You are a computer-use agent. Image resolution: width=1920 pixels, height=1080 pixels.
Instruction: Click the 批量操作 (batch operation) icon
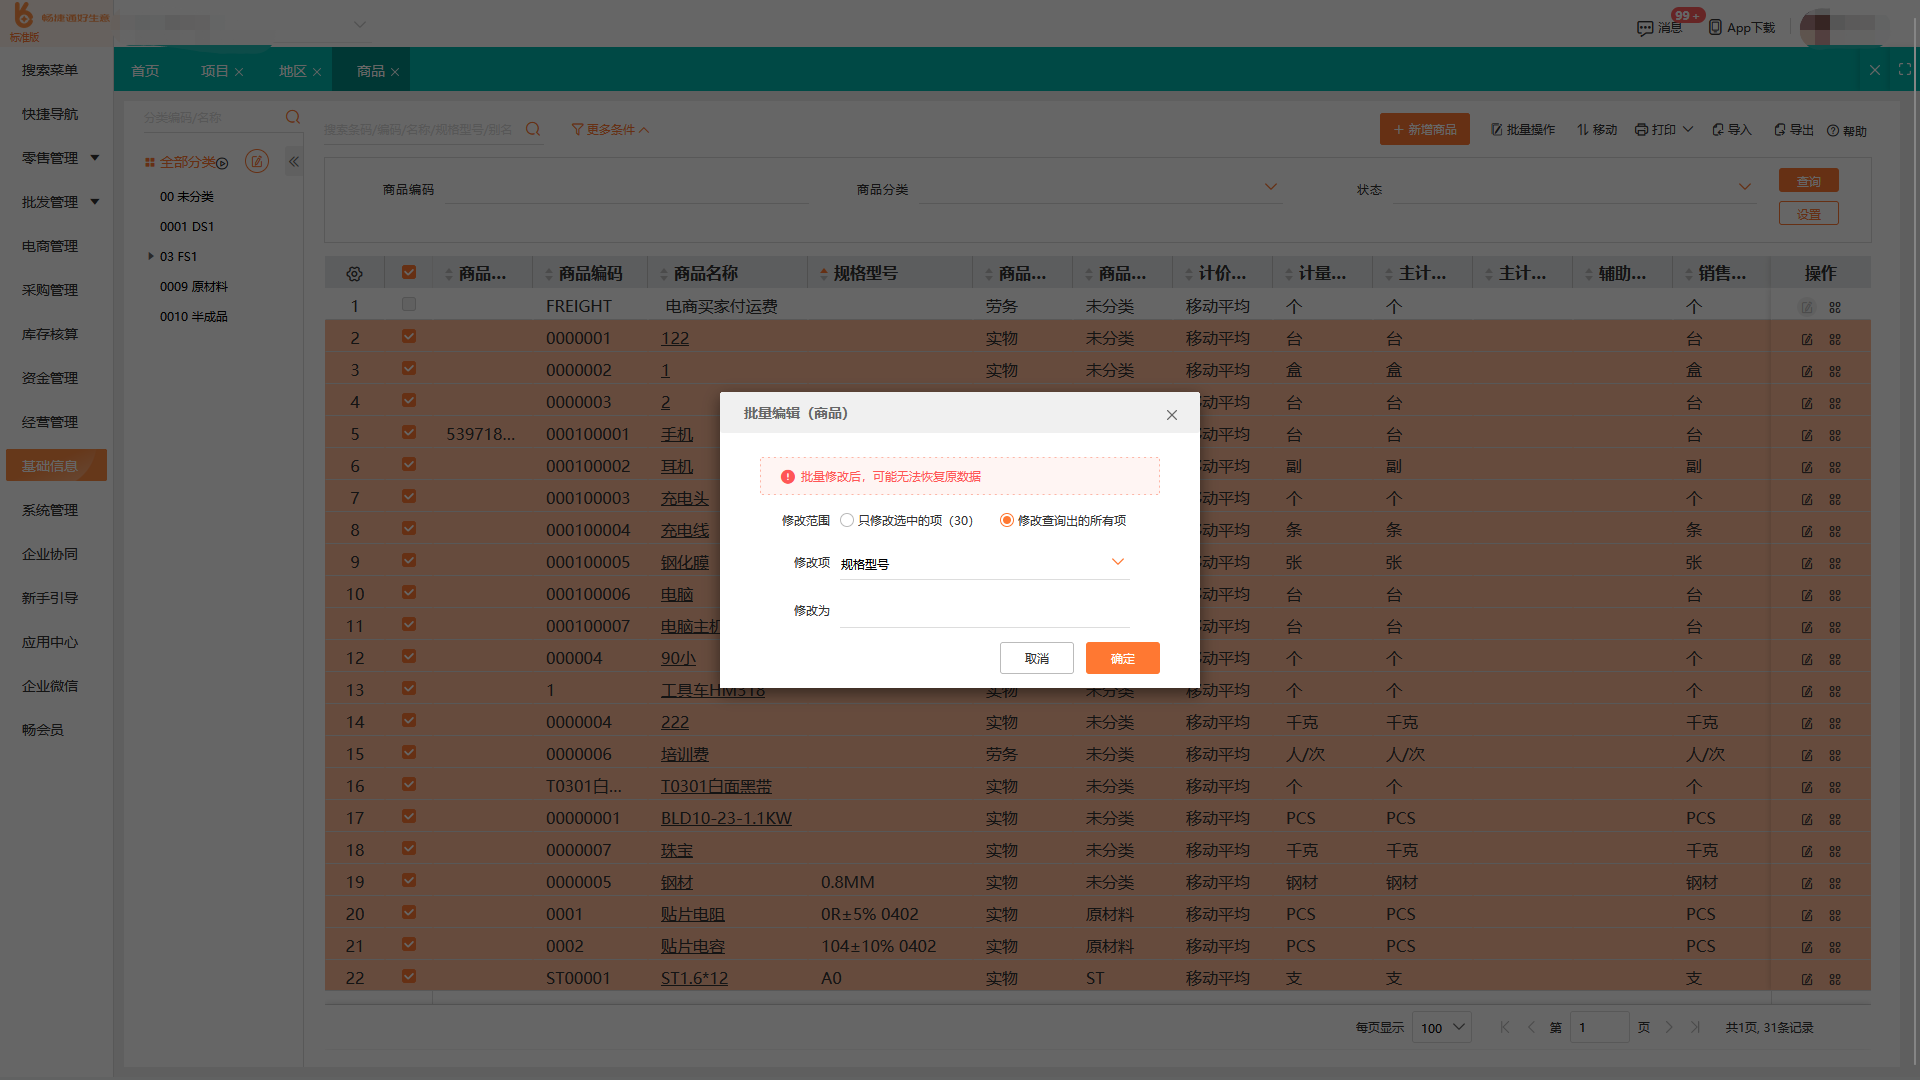(x=1523, y=129)
